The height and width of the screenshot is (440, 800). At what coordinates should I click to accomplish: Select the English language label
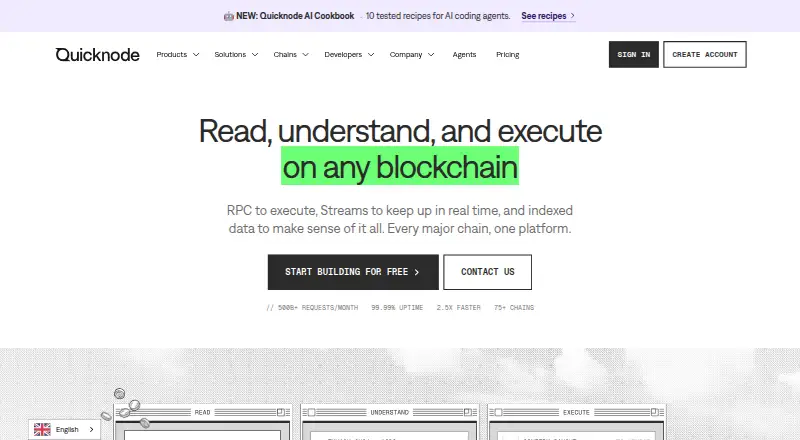coord(67,430)
